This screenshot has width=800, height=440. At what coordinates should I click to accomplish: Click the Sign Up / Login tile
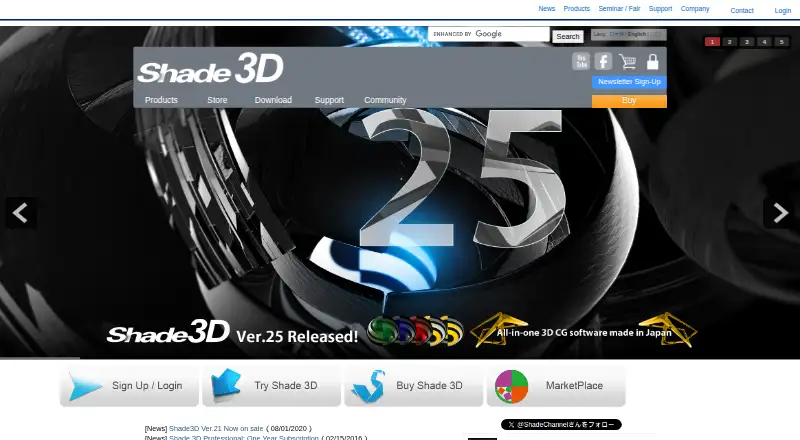click(x=129, y=386)
